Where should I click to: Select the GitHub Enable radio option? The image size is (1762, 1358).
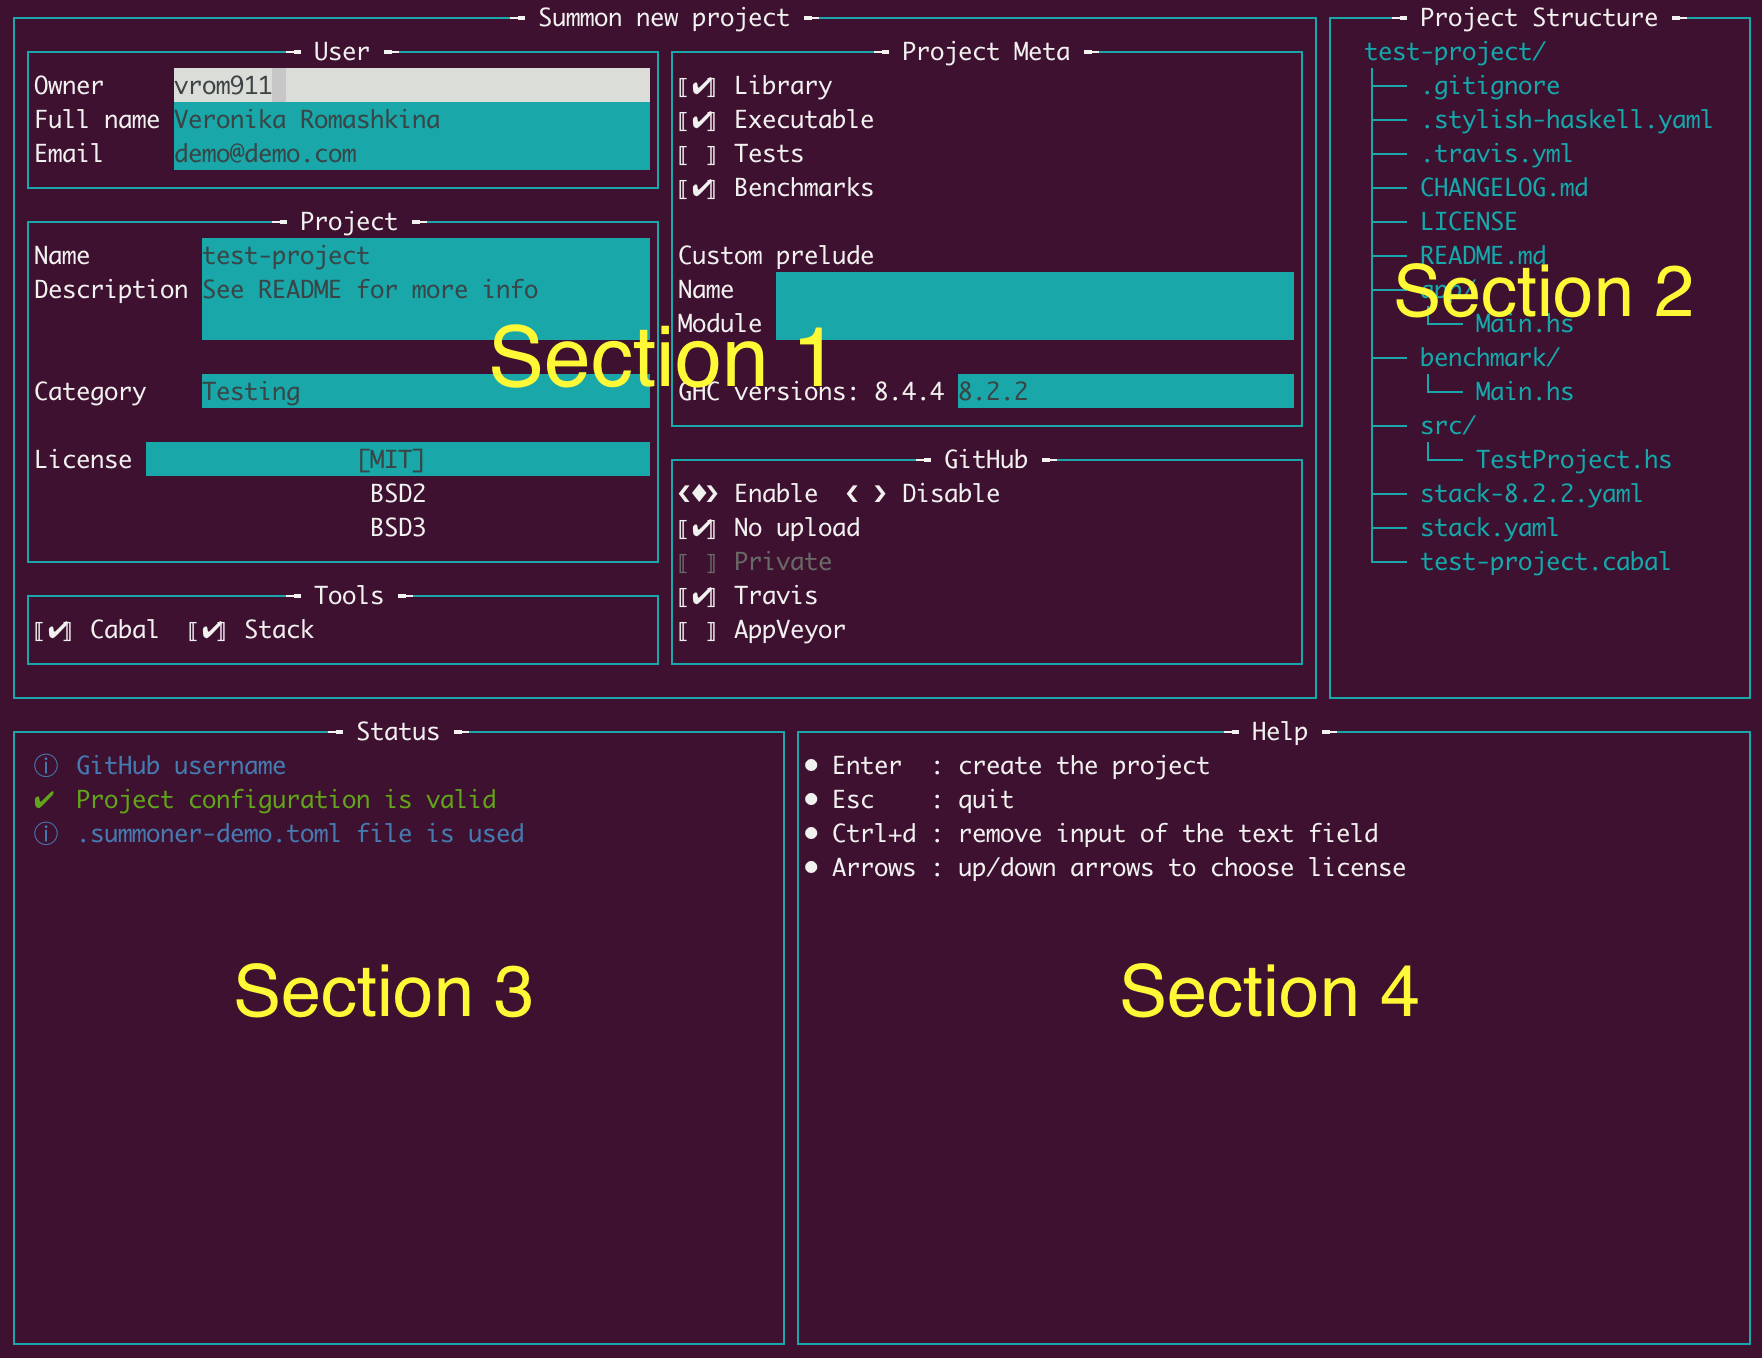coord(698,494)
